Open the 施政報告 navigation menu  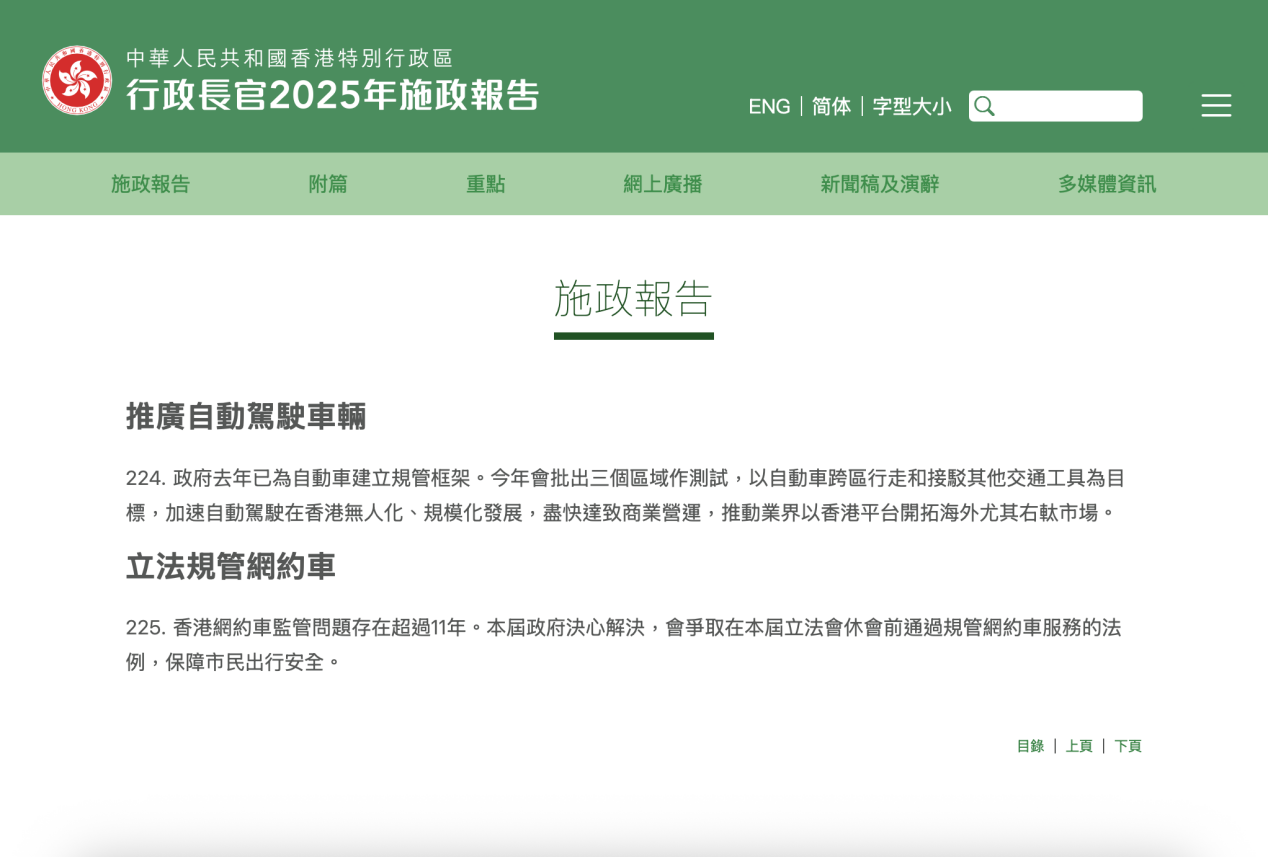point(150,184)
